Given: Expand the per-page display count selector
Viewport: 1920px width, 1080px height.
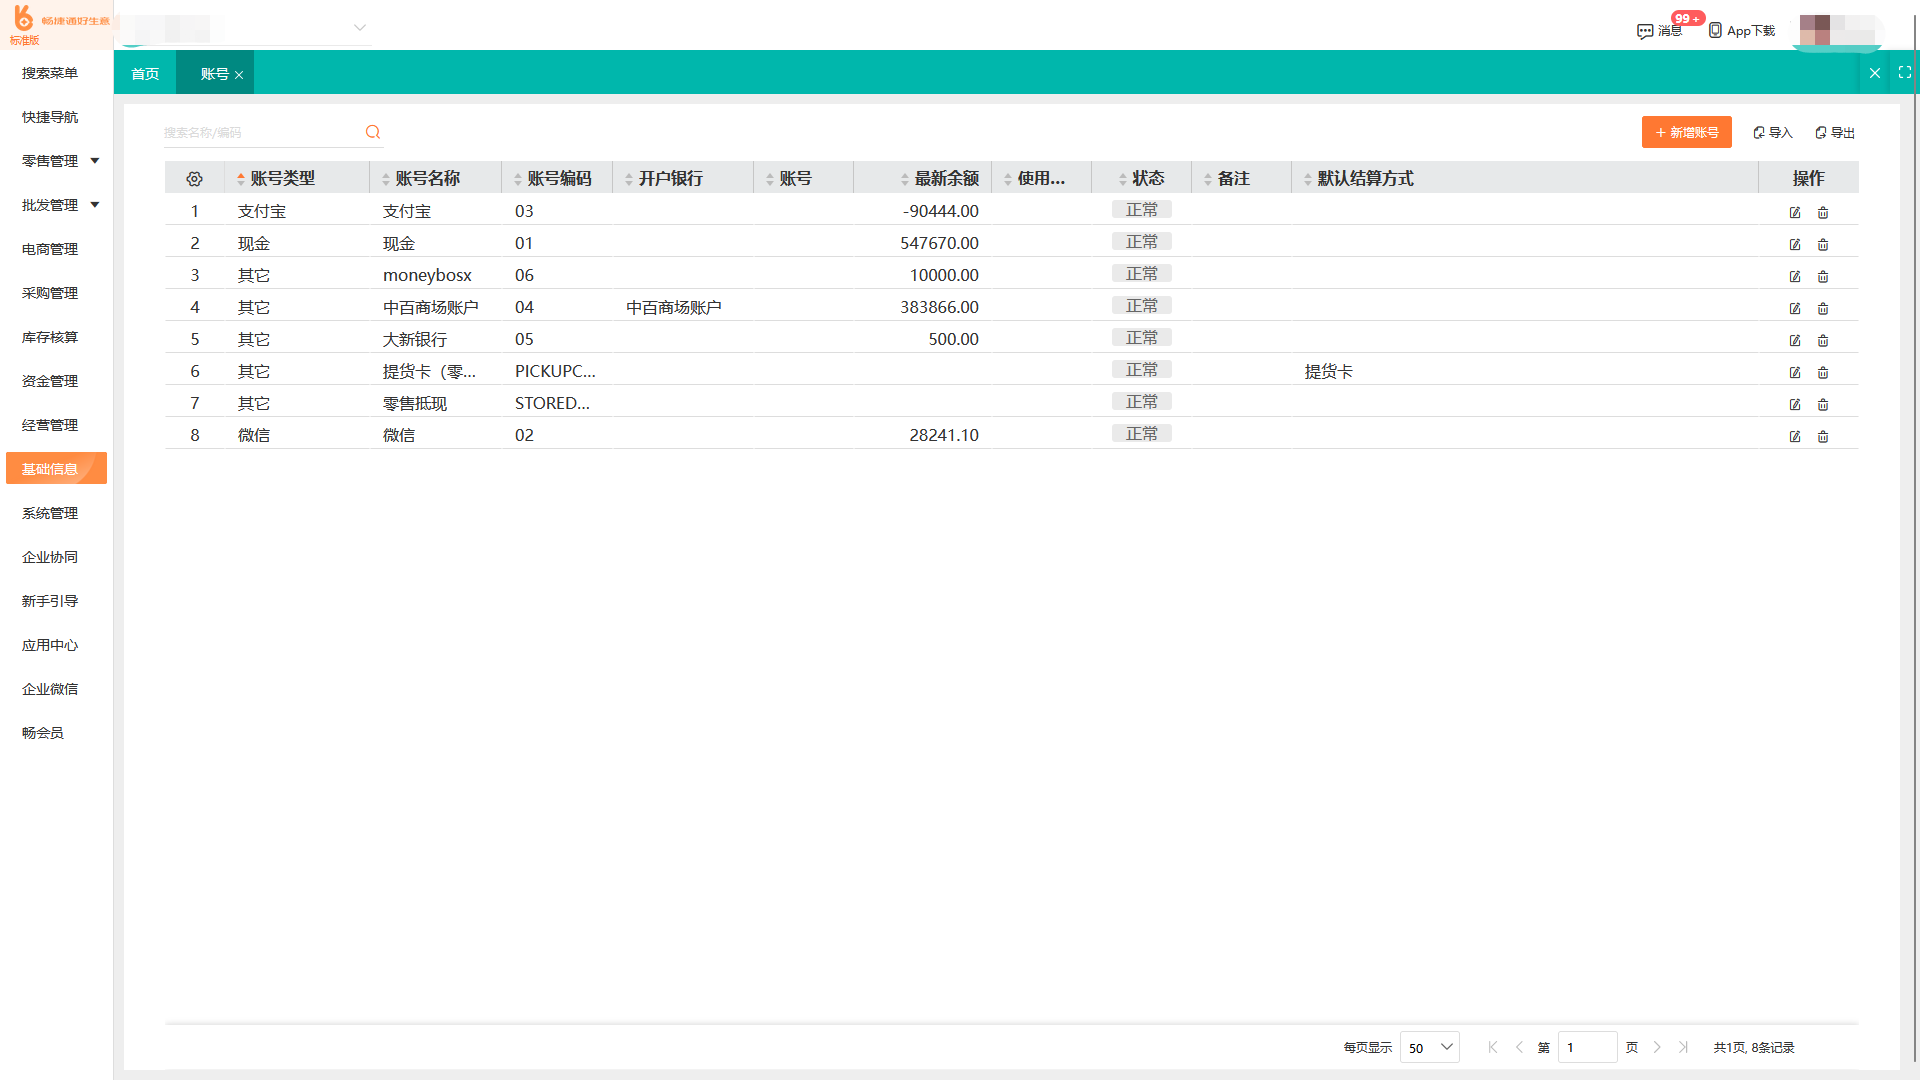Looking at the screenshot, I should [1429, 1047].
